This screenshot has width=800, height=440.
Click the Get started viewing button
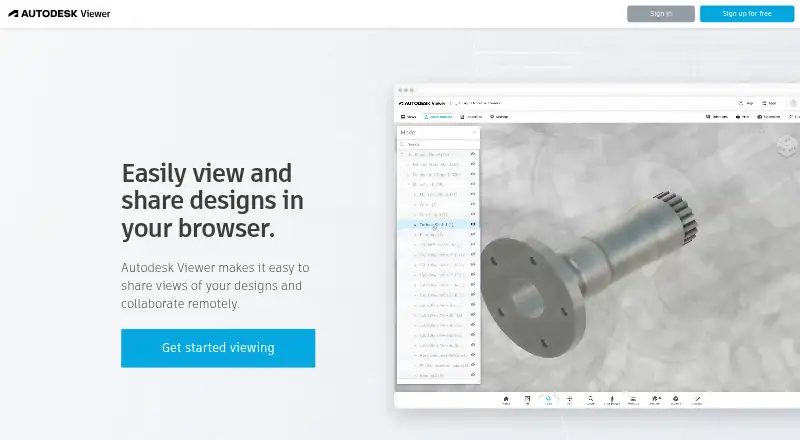tap(218, 348)
